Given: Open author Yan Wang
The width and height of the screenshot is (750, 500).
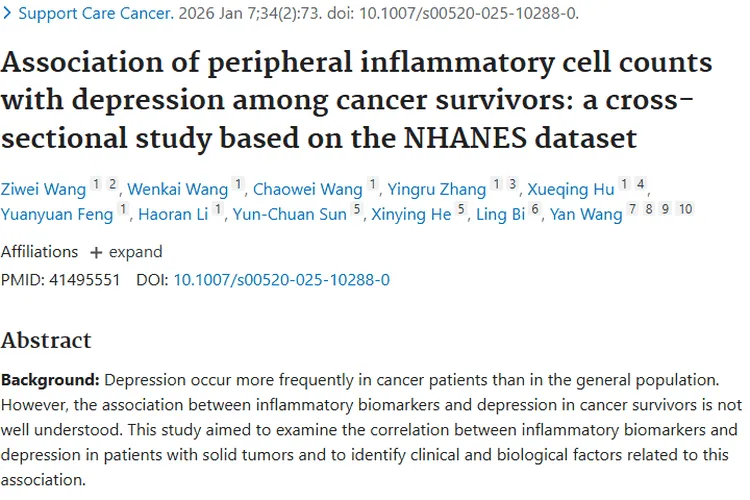Looking at the screenshot, I should [x=586, y=214].
